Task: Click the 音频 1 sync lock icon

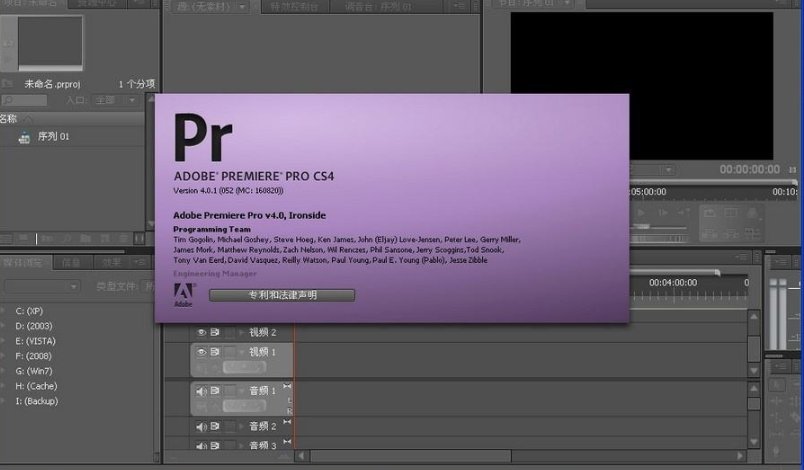Action: point(215,390)
